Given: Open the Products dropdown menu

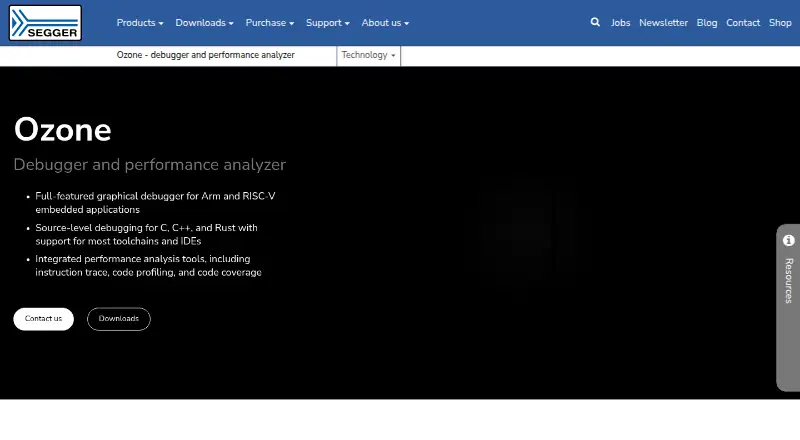Looking at the screenshot, I should [x=140, y=23].
